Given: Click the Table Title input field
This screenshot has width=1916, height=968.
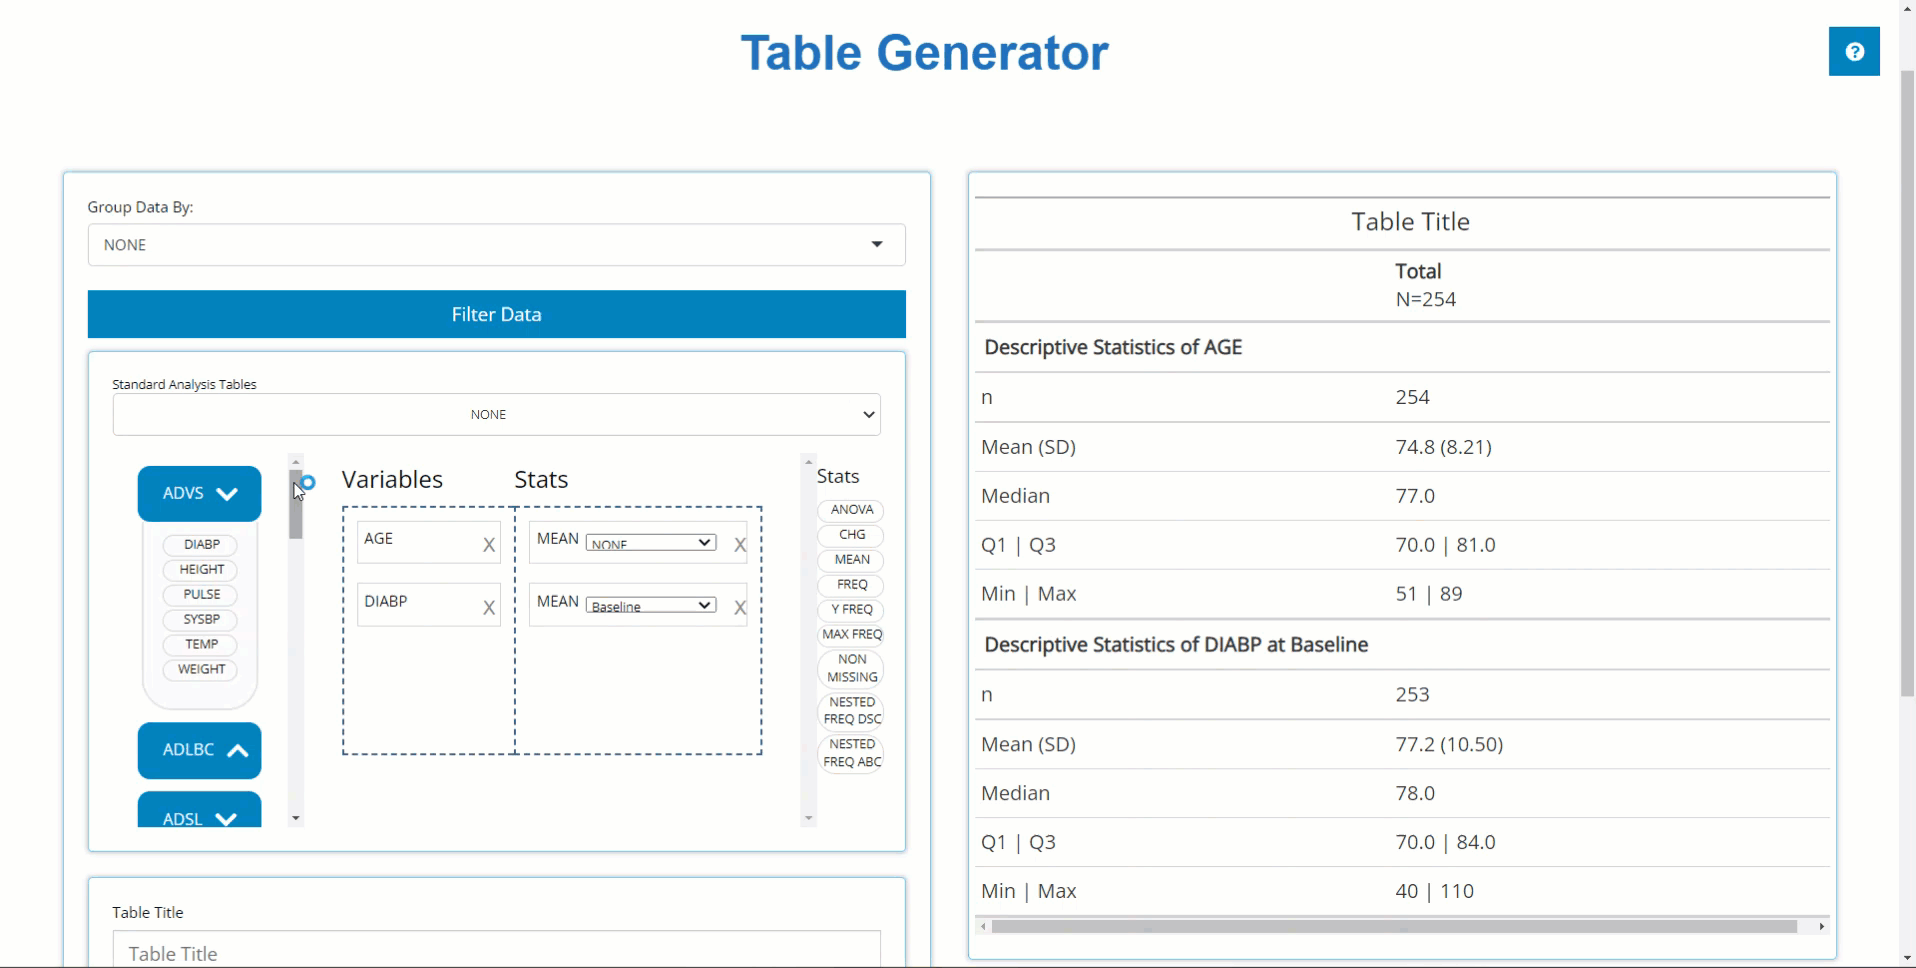Looking at the screenshot, I should 496,952.
